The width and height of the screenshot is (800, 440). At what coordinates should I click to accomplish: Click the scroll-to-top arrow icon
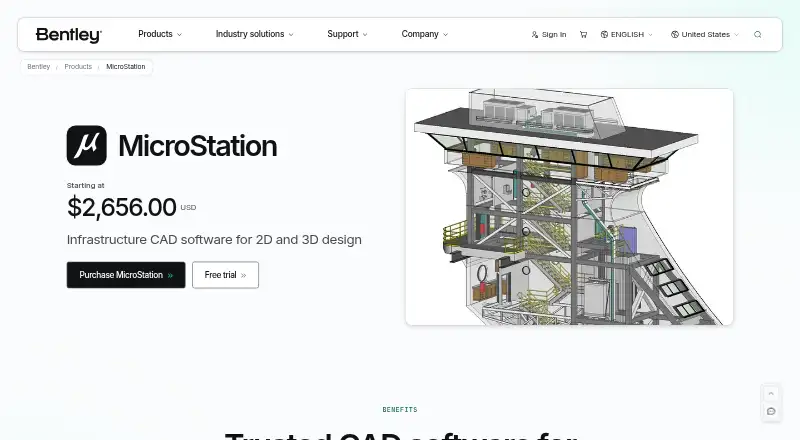point(771,394)
